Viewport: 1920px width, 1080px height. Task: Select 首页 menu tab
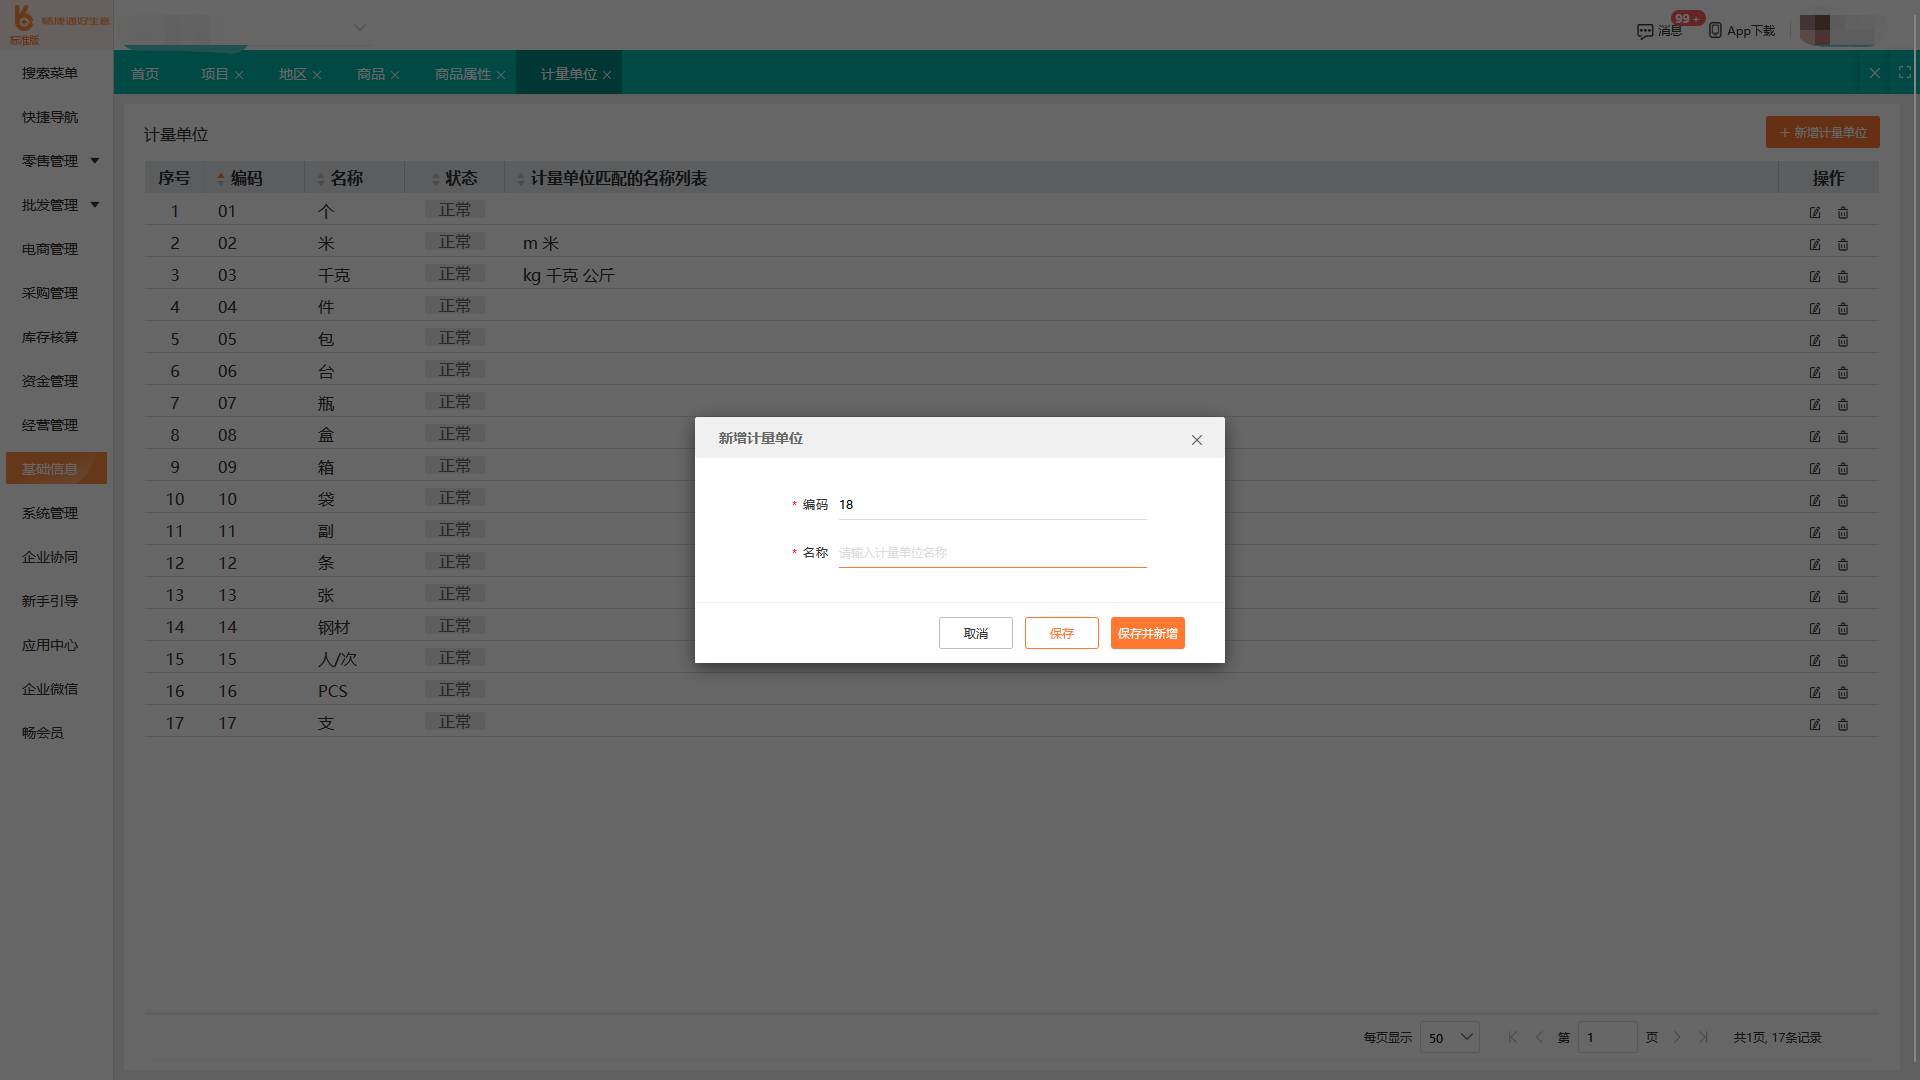pos(144,73)
